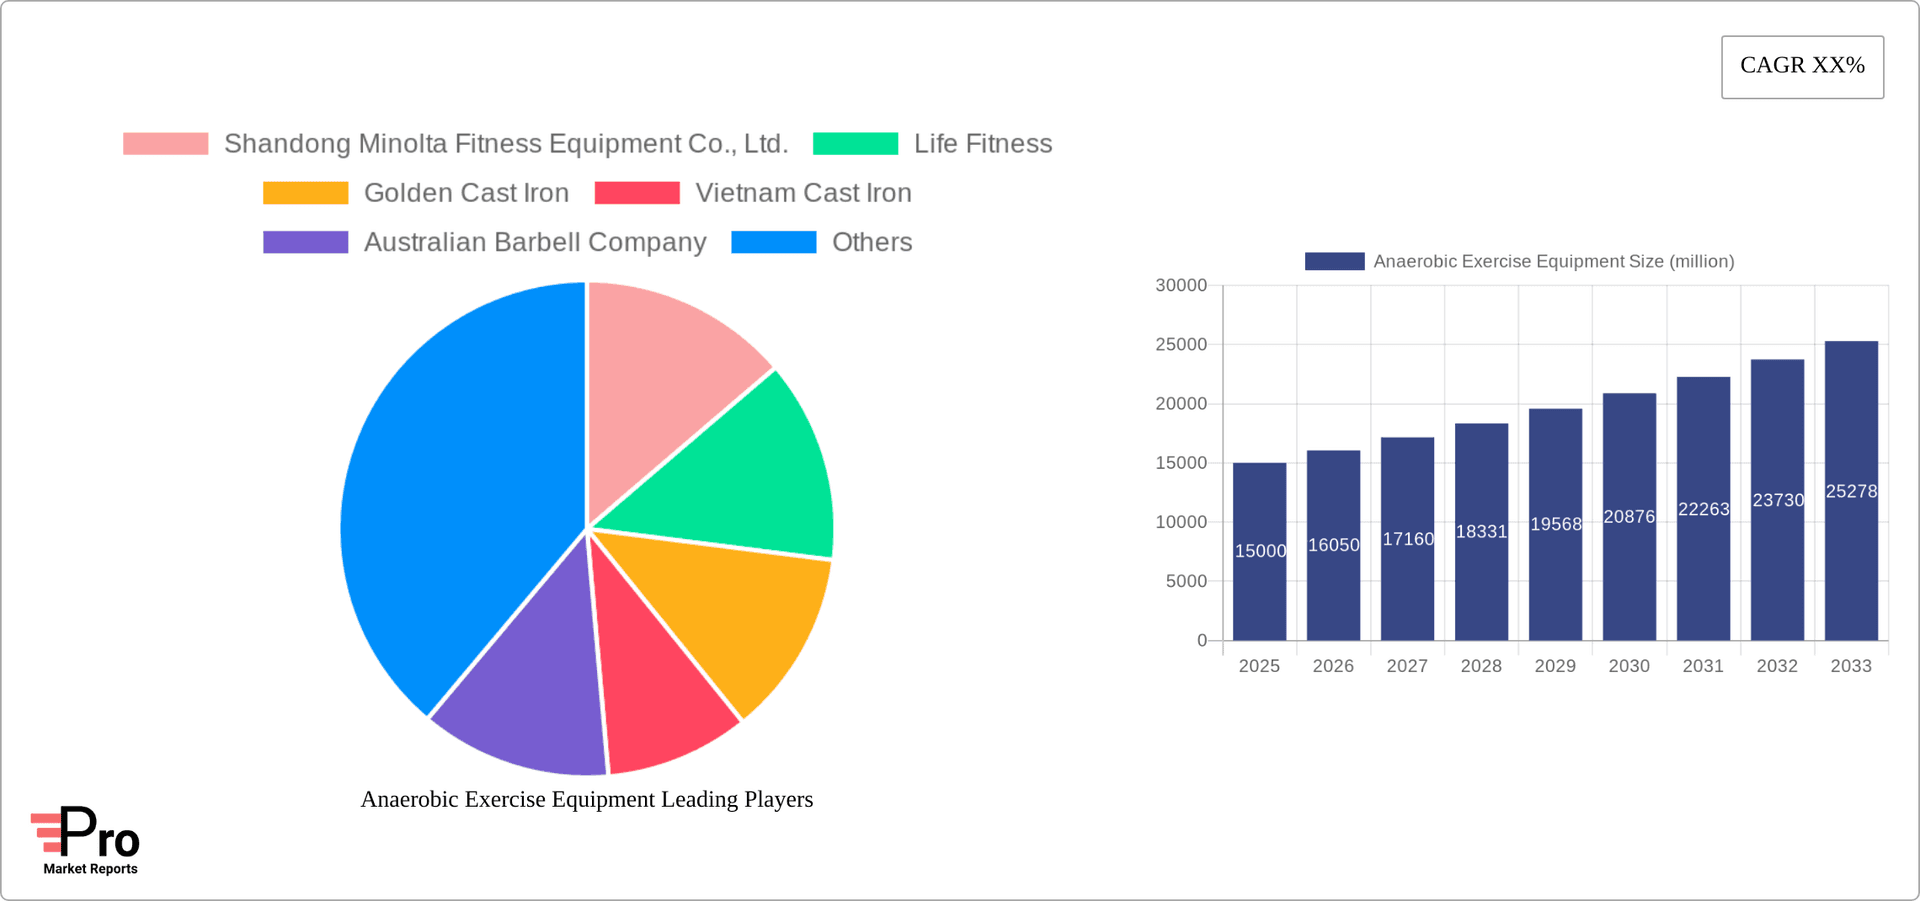Image resolution: width=1920 pixels, height=901 pixels.
Task: Click the green Life Fitness legend swatch
Action: tap(855, 143)
